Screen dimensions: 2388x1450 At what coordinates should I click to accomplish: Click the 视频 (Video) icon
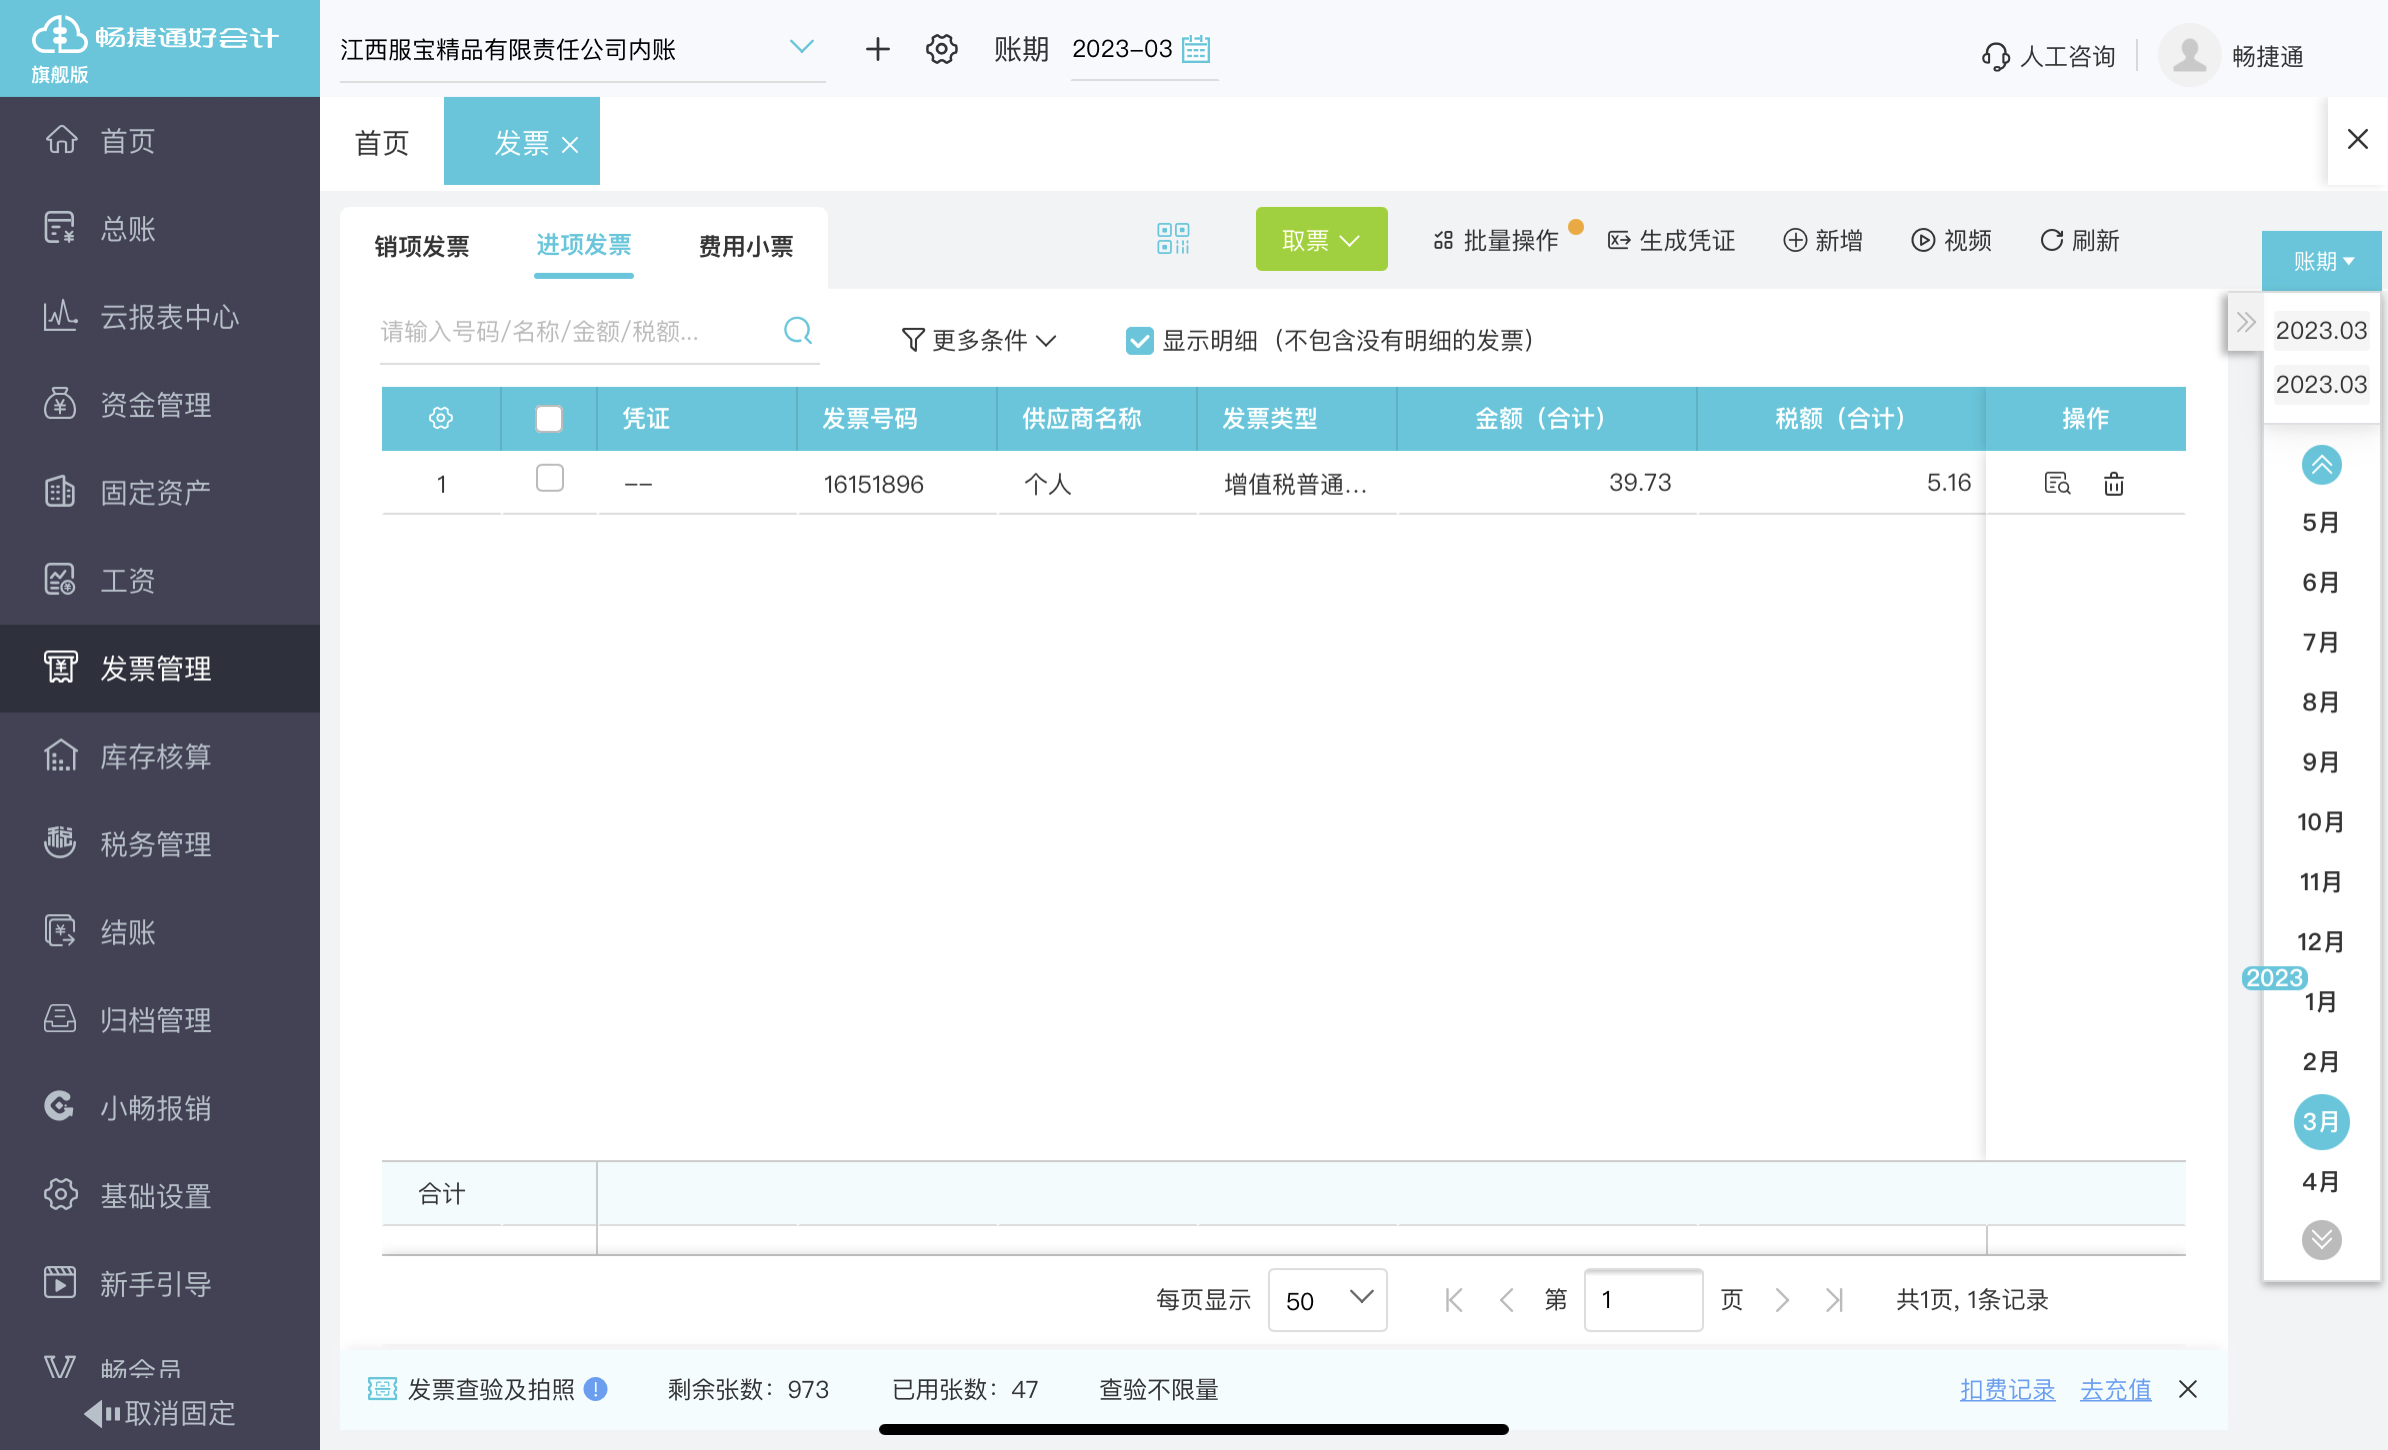1948,241
